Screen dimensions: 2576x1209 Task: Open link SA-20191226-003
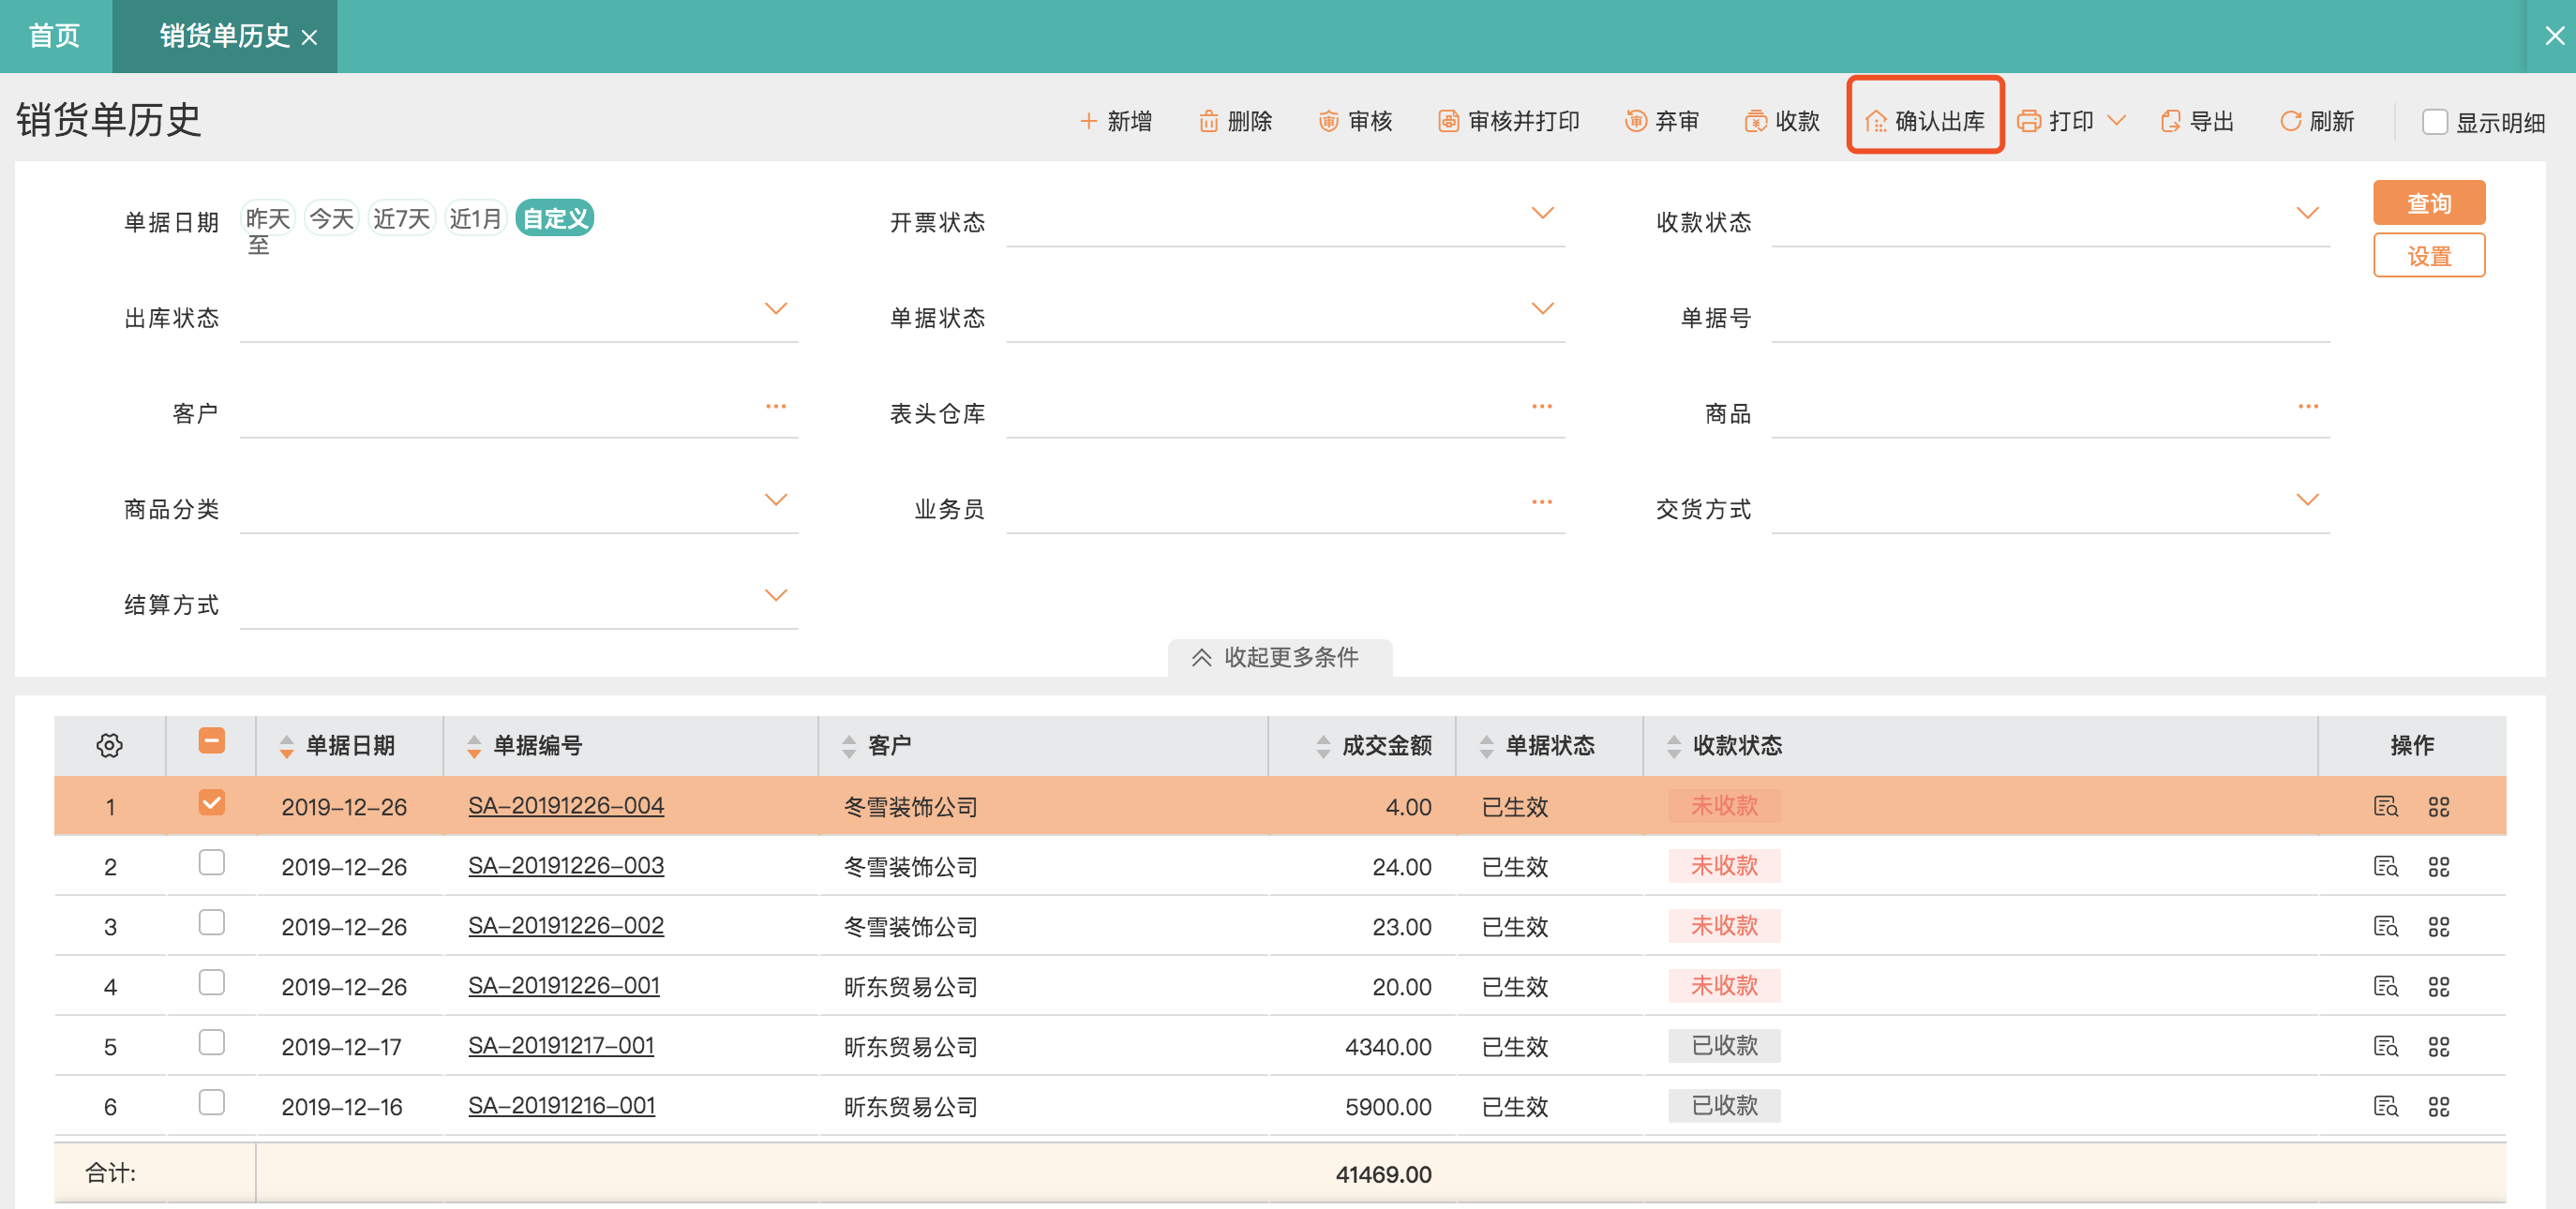coord(567,866)
